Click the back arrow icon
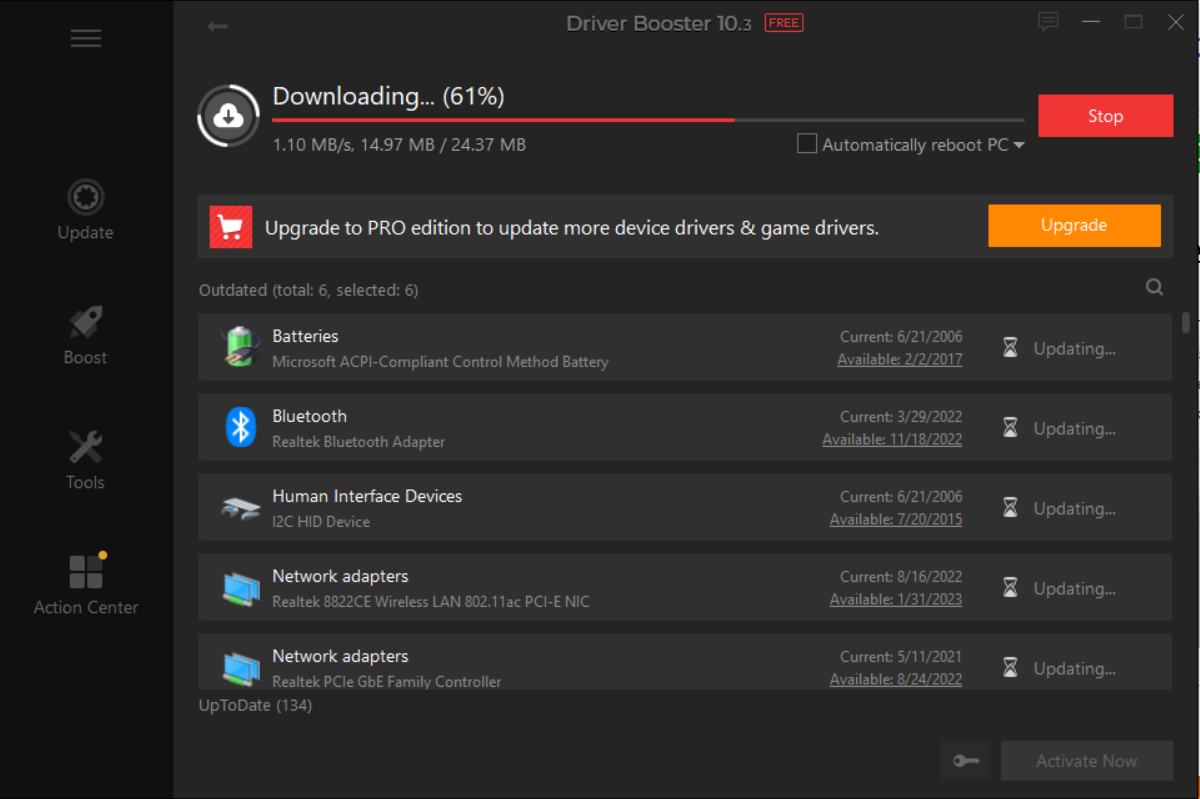The height and width of the screenshot is (799, 1200). coord(217,26)
